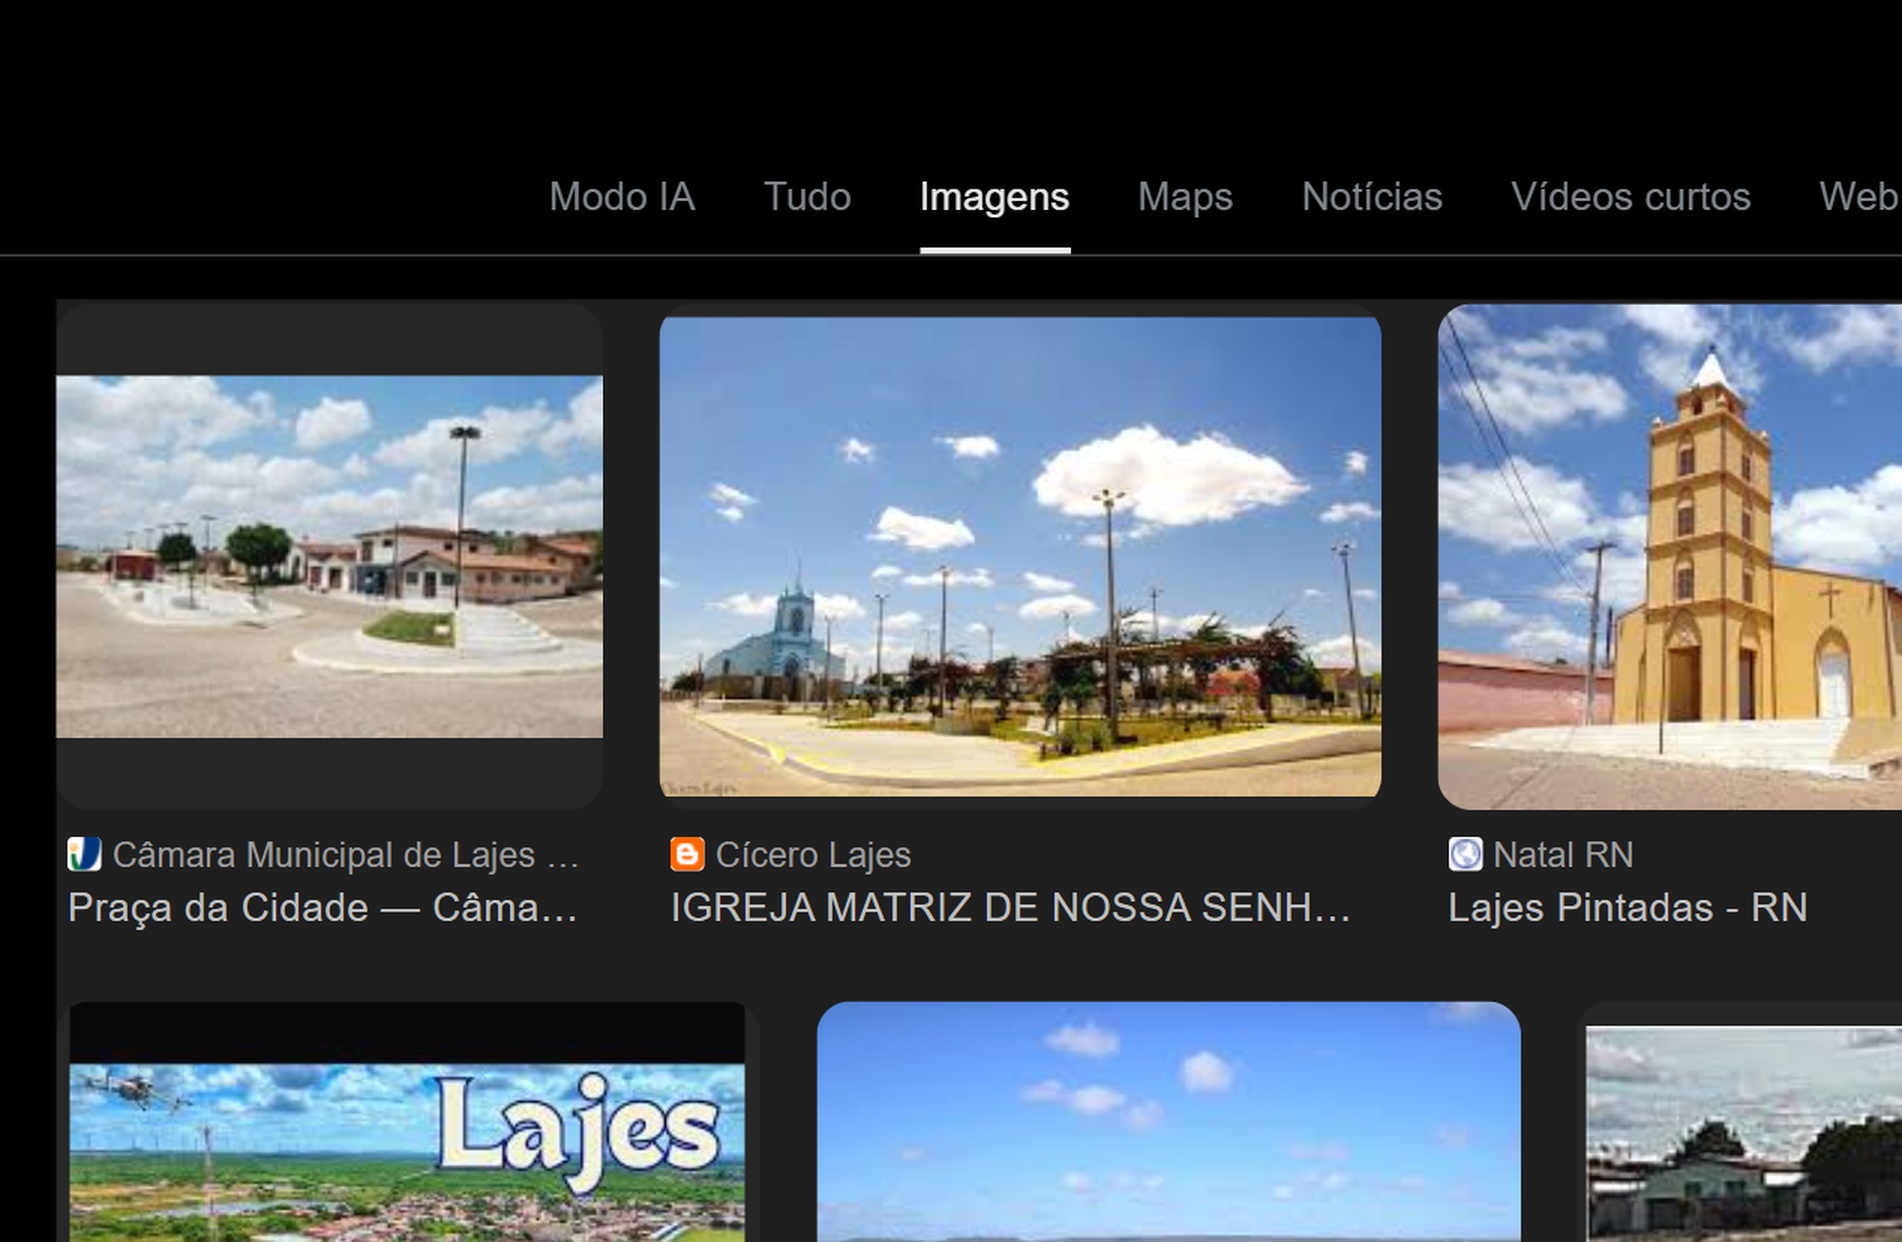Screen dimensions: 1902x1242
Task: Switch to the Vídeos curtos tab
Action: click(1630, 197)
